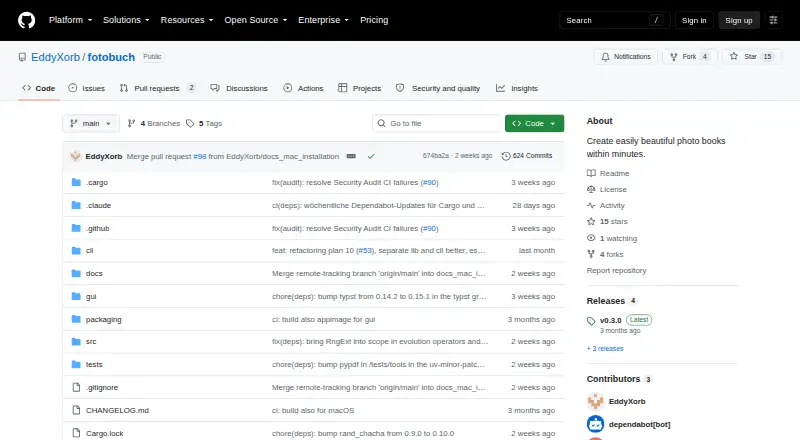This screenshot has width=800, height=440.
Task: Expand the Resources navigation menu
Action: pos(187,20)
